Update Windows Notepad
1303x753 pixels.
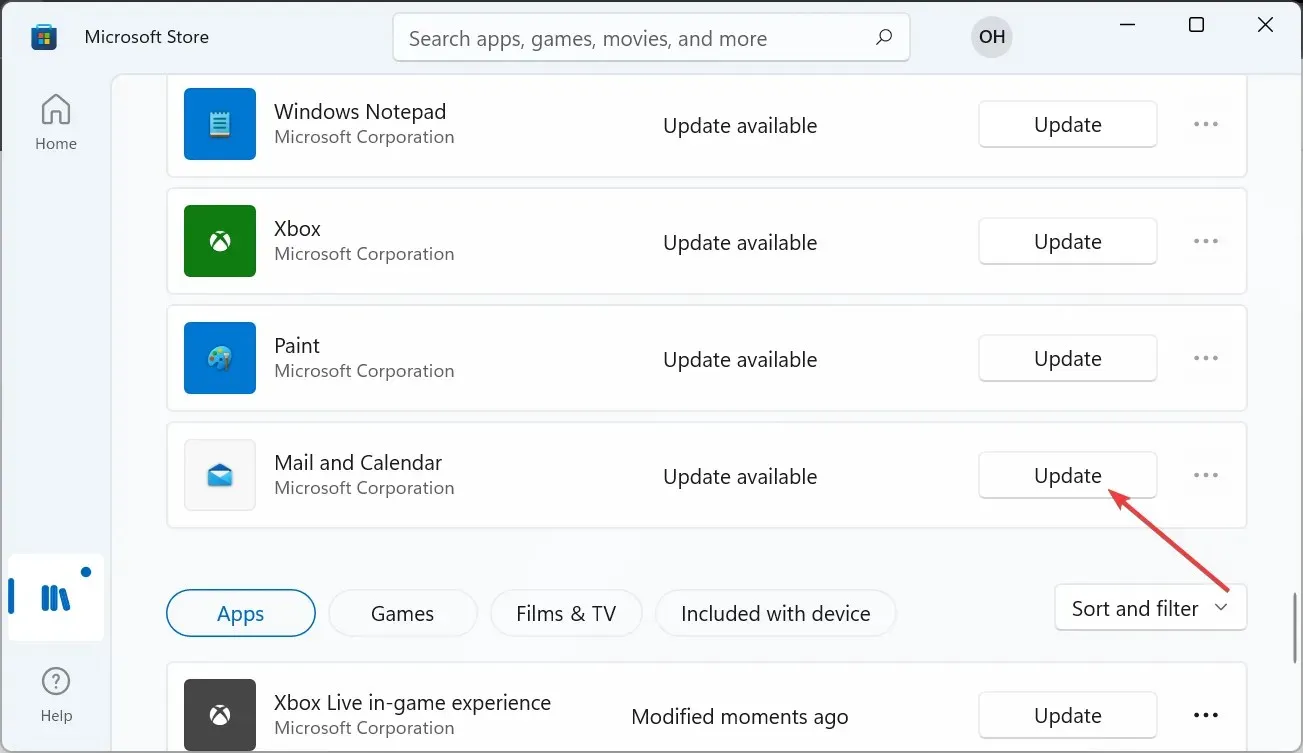click(x=1067, y=124)
